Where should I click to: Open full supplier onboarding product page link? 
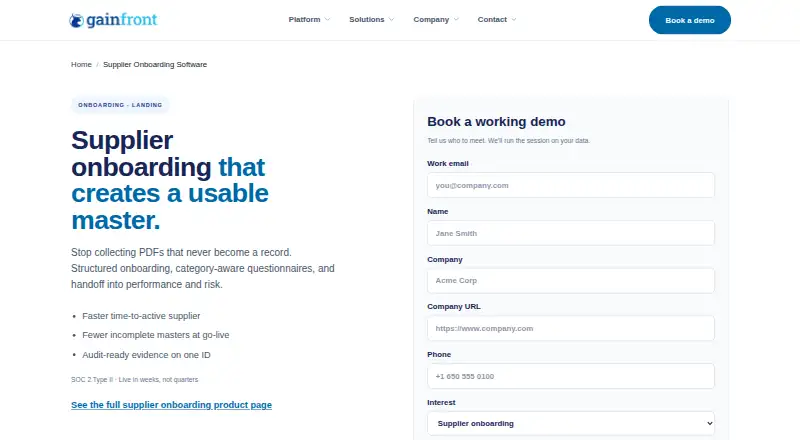click(171, 405)
